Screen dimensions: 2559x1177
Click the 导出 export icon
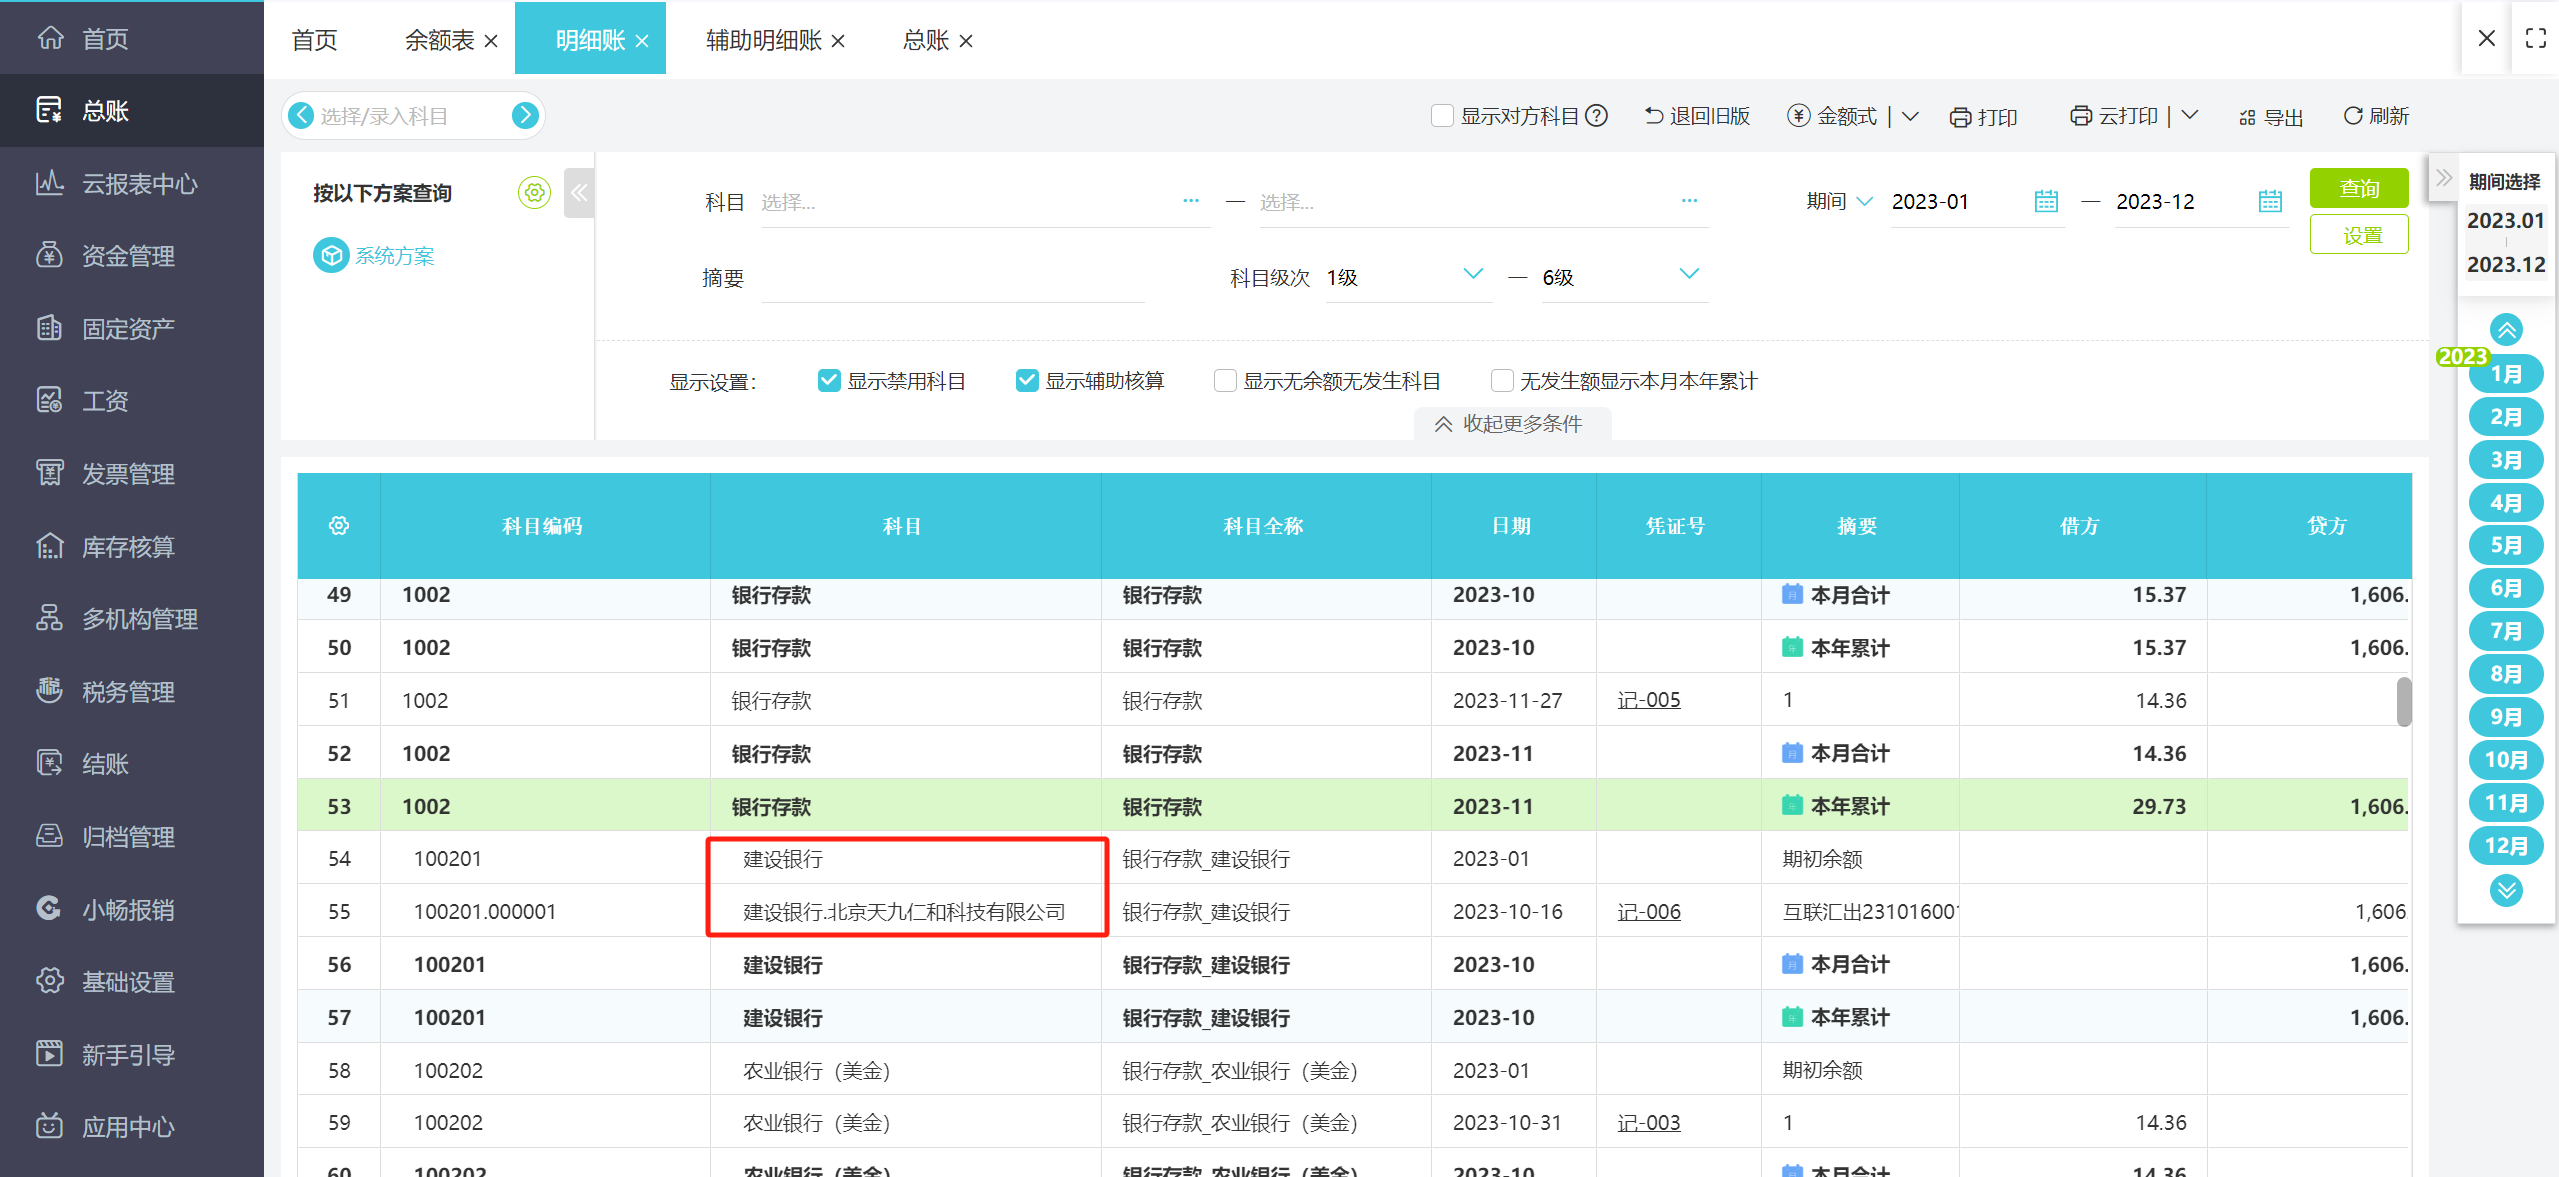click(2269, 114)
